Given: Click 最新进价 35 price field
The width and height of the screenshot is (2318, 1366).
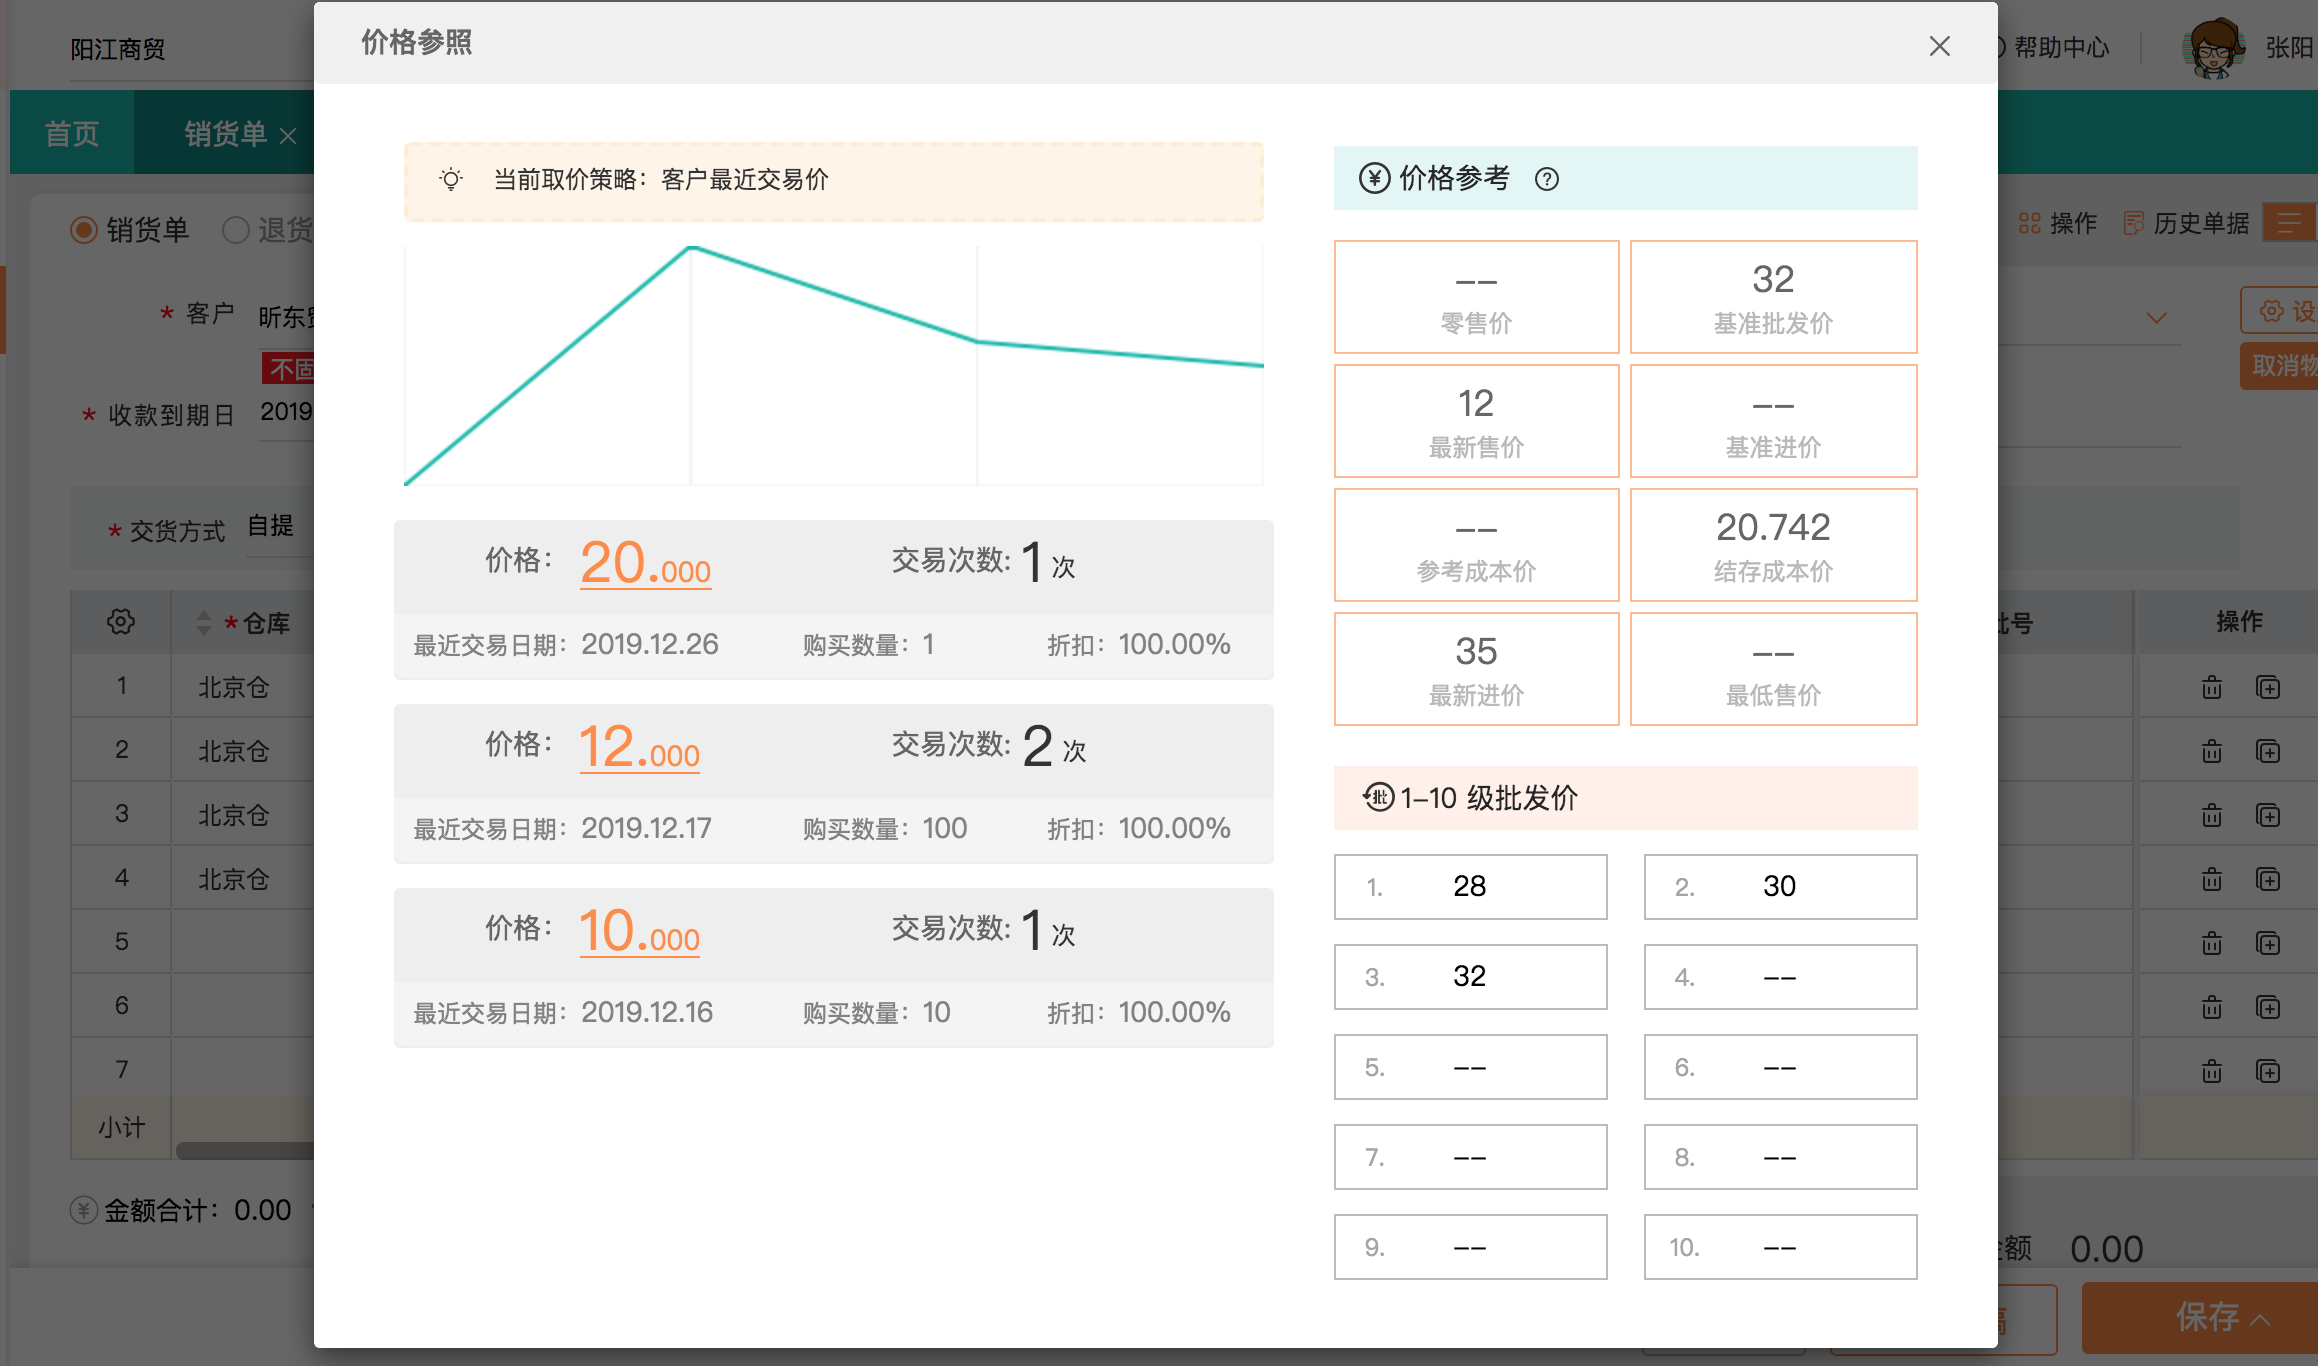Looking at the screenshot, I should (x=1471, y=668).
